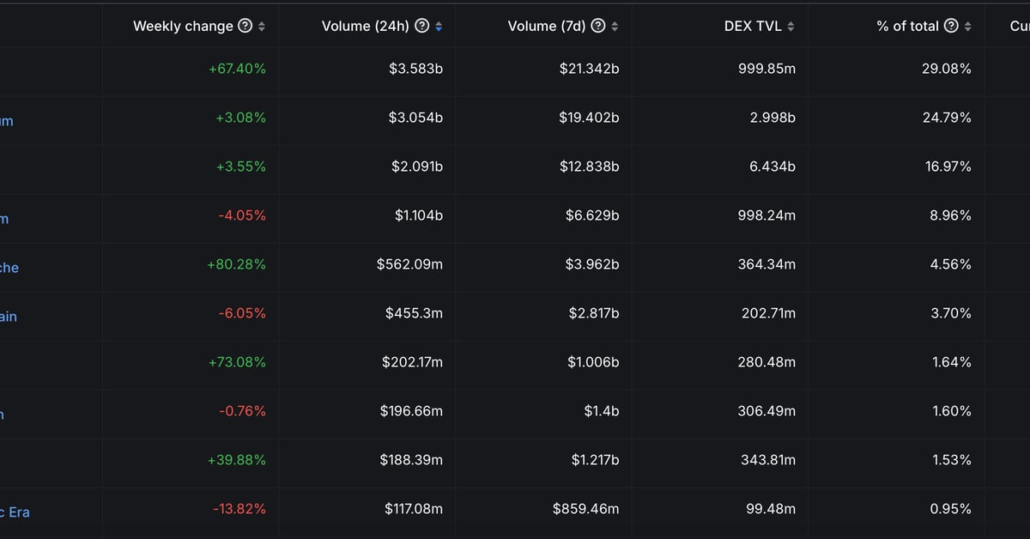The height and width of the screenshot is (539, 1030).
Task: Toggle sort arrows for Weekly change column
Action: pos(262,27)
